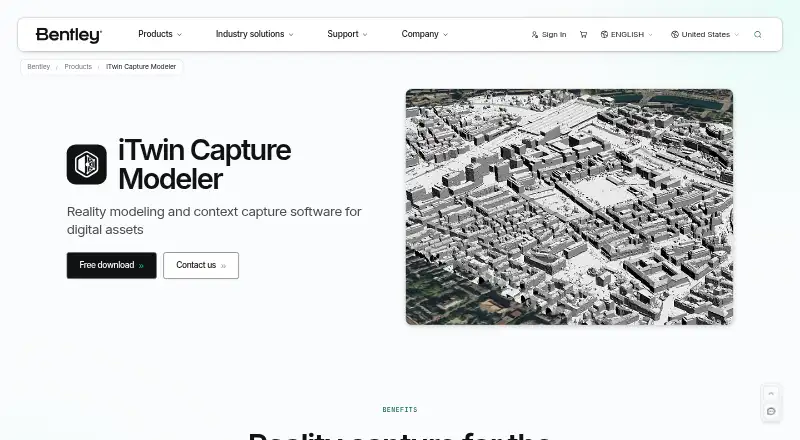This screenshot has width=800, height=440.
Task: Click the iTwin Capture Modeler product icon
Action: point(87,164)
